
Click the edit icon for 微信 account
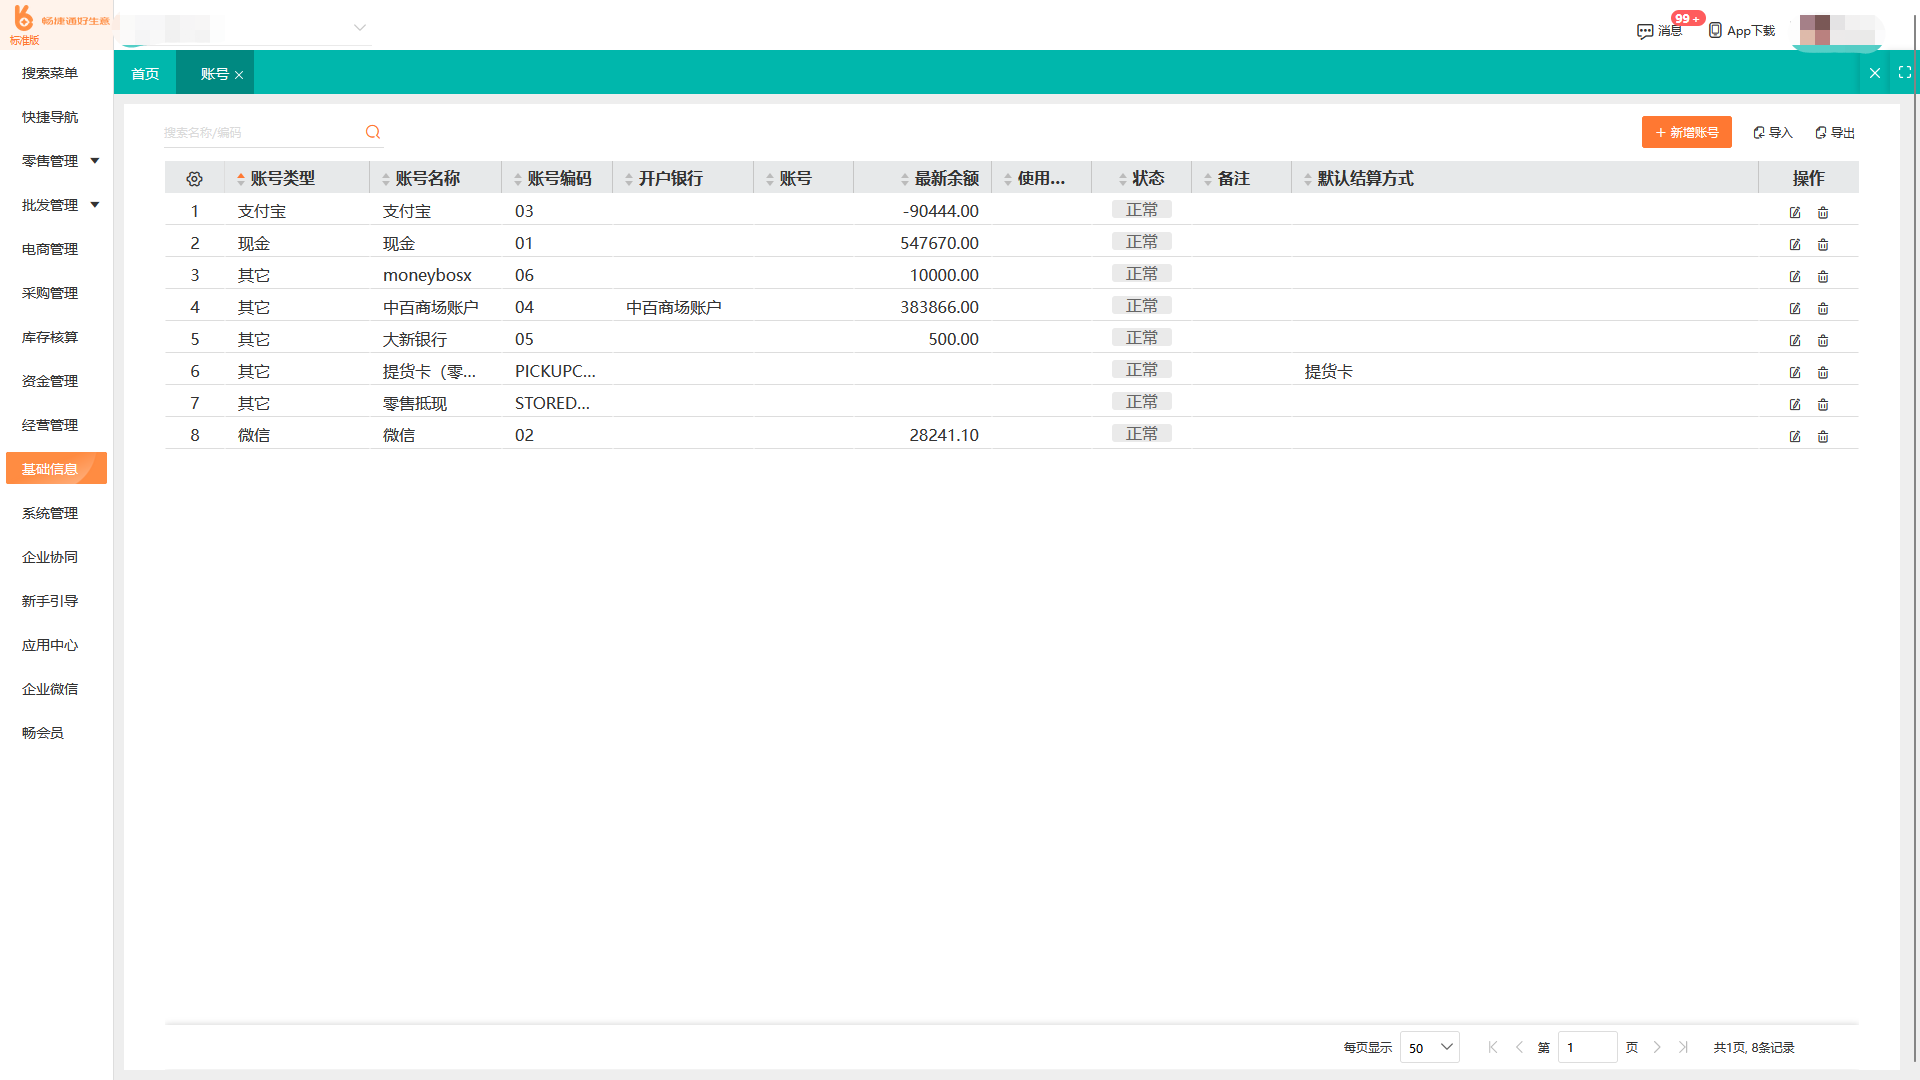pos(1795,434)
